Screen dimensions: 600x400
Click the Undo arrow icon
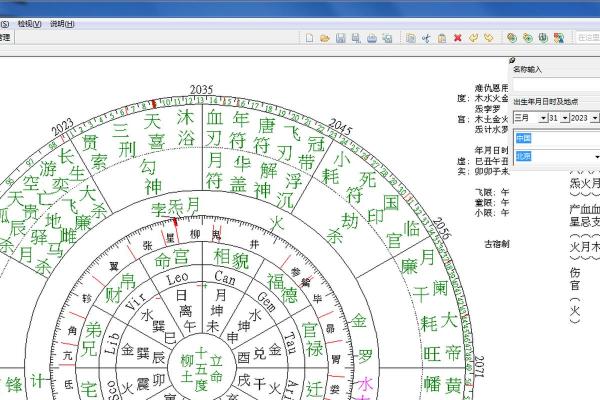click(x=473, y=38)
